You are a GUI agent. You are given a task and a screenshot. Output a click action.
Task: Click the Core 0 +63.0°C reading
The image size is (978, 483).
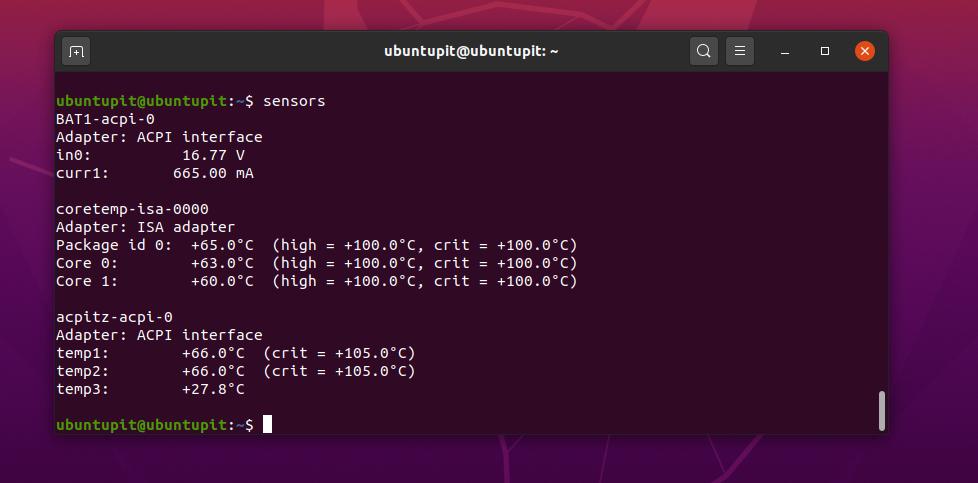pos(222,263)
